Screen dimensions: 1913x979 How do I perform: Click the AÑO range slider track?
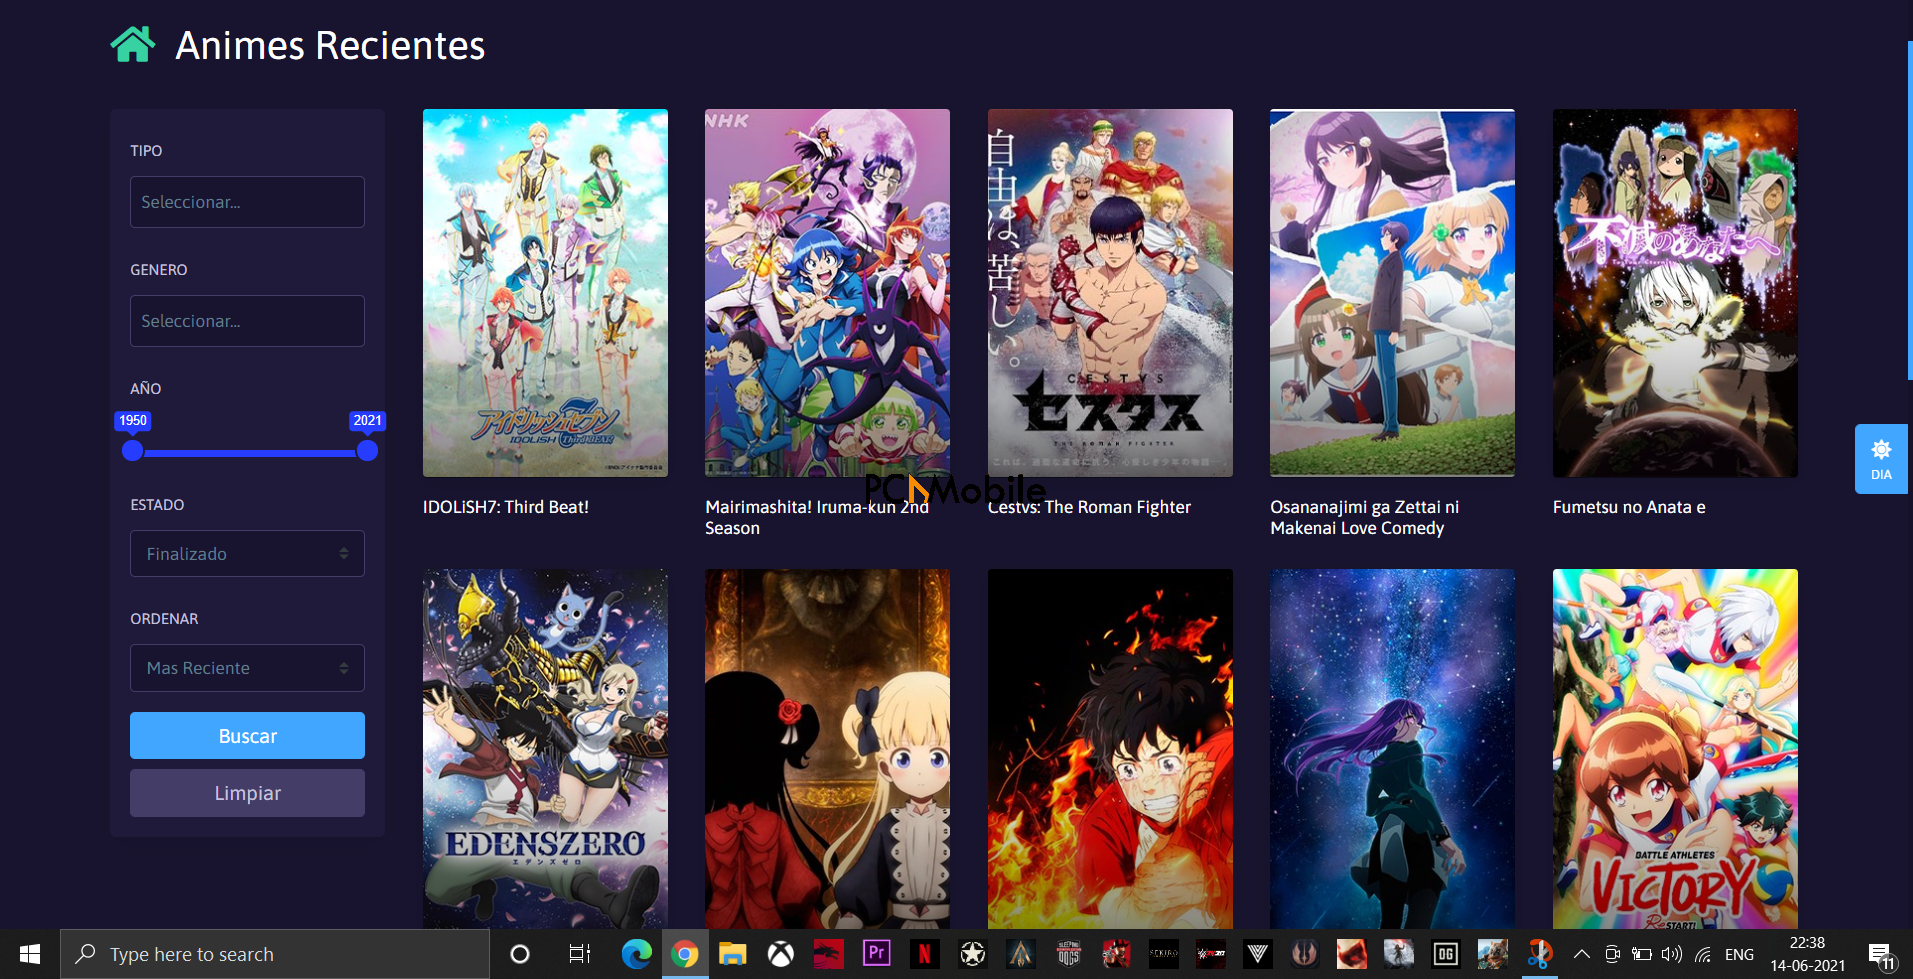coord(250,452)
